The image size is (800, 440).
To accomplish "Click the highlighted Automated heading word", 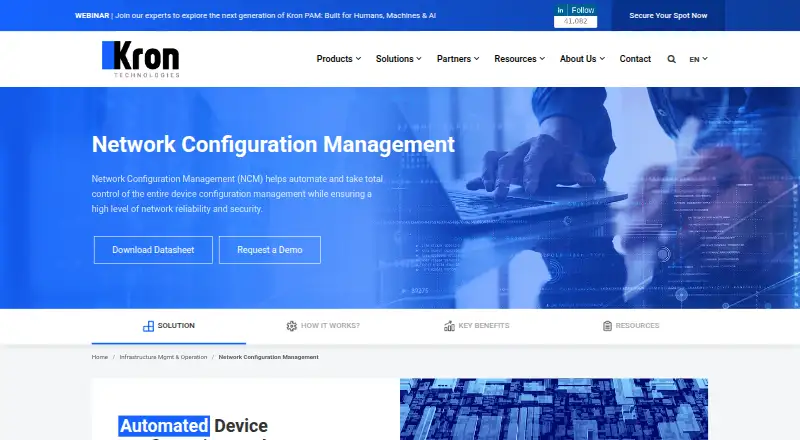I will [164, 426].
